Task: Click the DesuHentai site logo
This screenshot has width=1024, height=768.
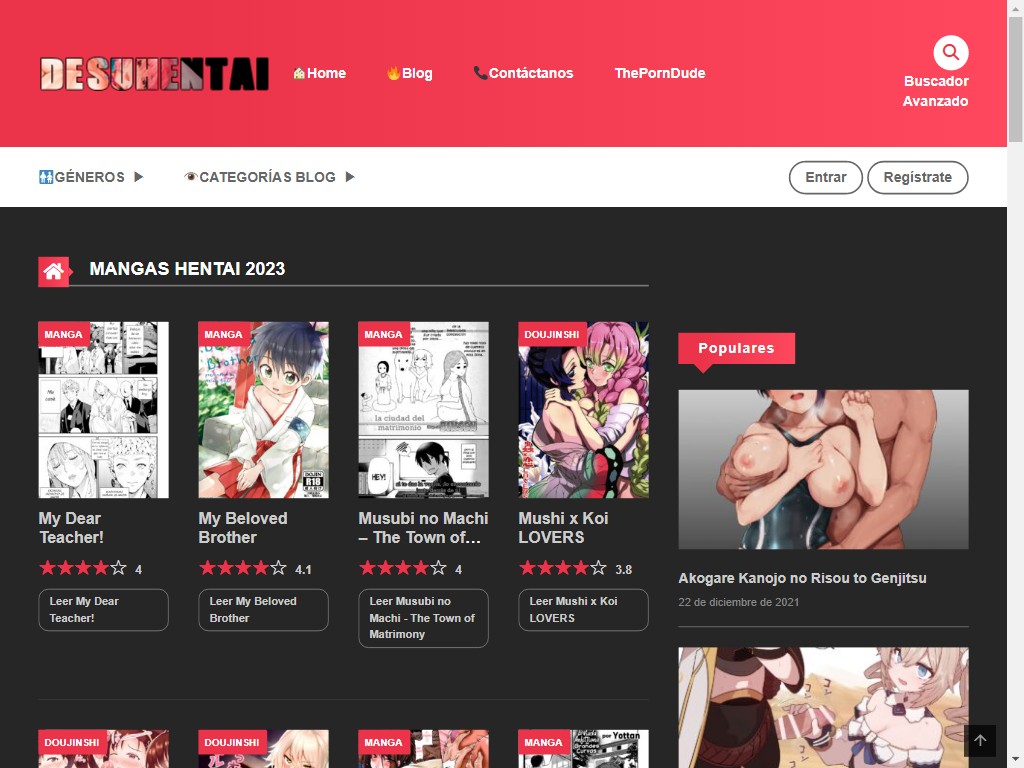Action: (154, 74)
